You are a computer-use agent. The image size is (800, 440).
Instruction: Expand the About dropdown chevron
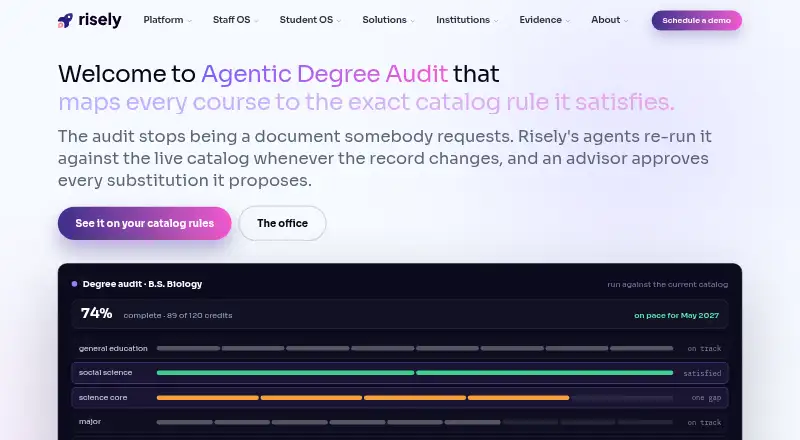coord(626,21)
